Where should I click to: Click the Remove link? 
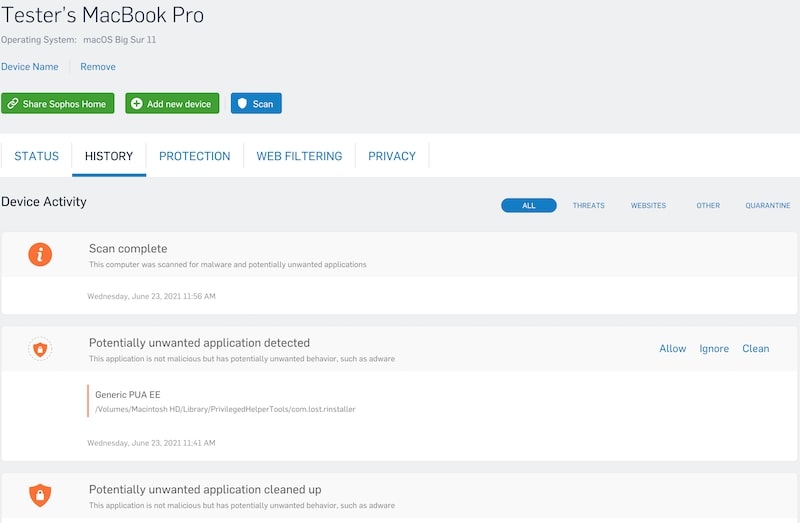(x=98, y=67)
